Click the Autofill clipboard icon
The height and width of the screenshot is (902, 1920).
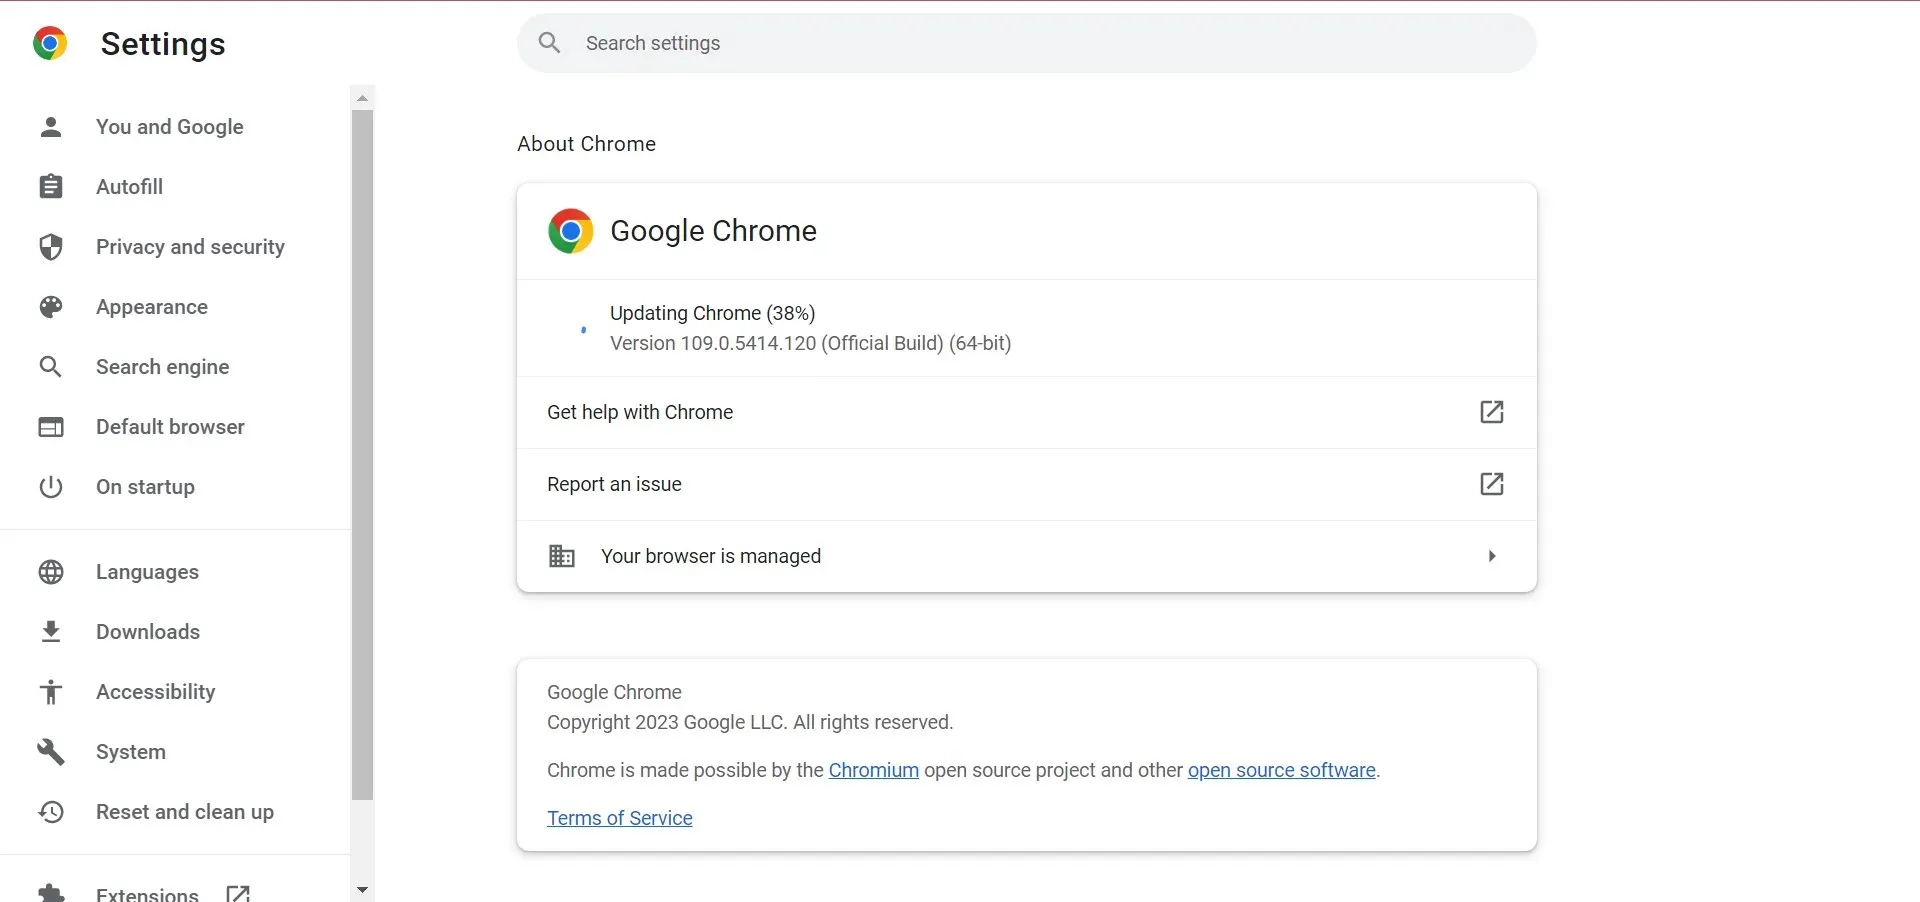coord(51,187)
